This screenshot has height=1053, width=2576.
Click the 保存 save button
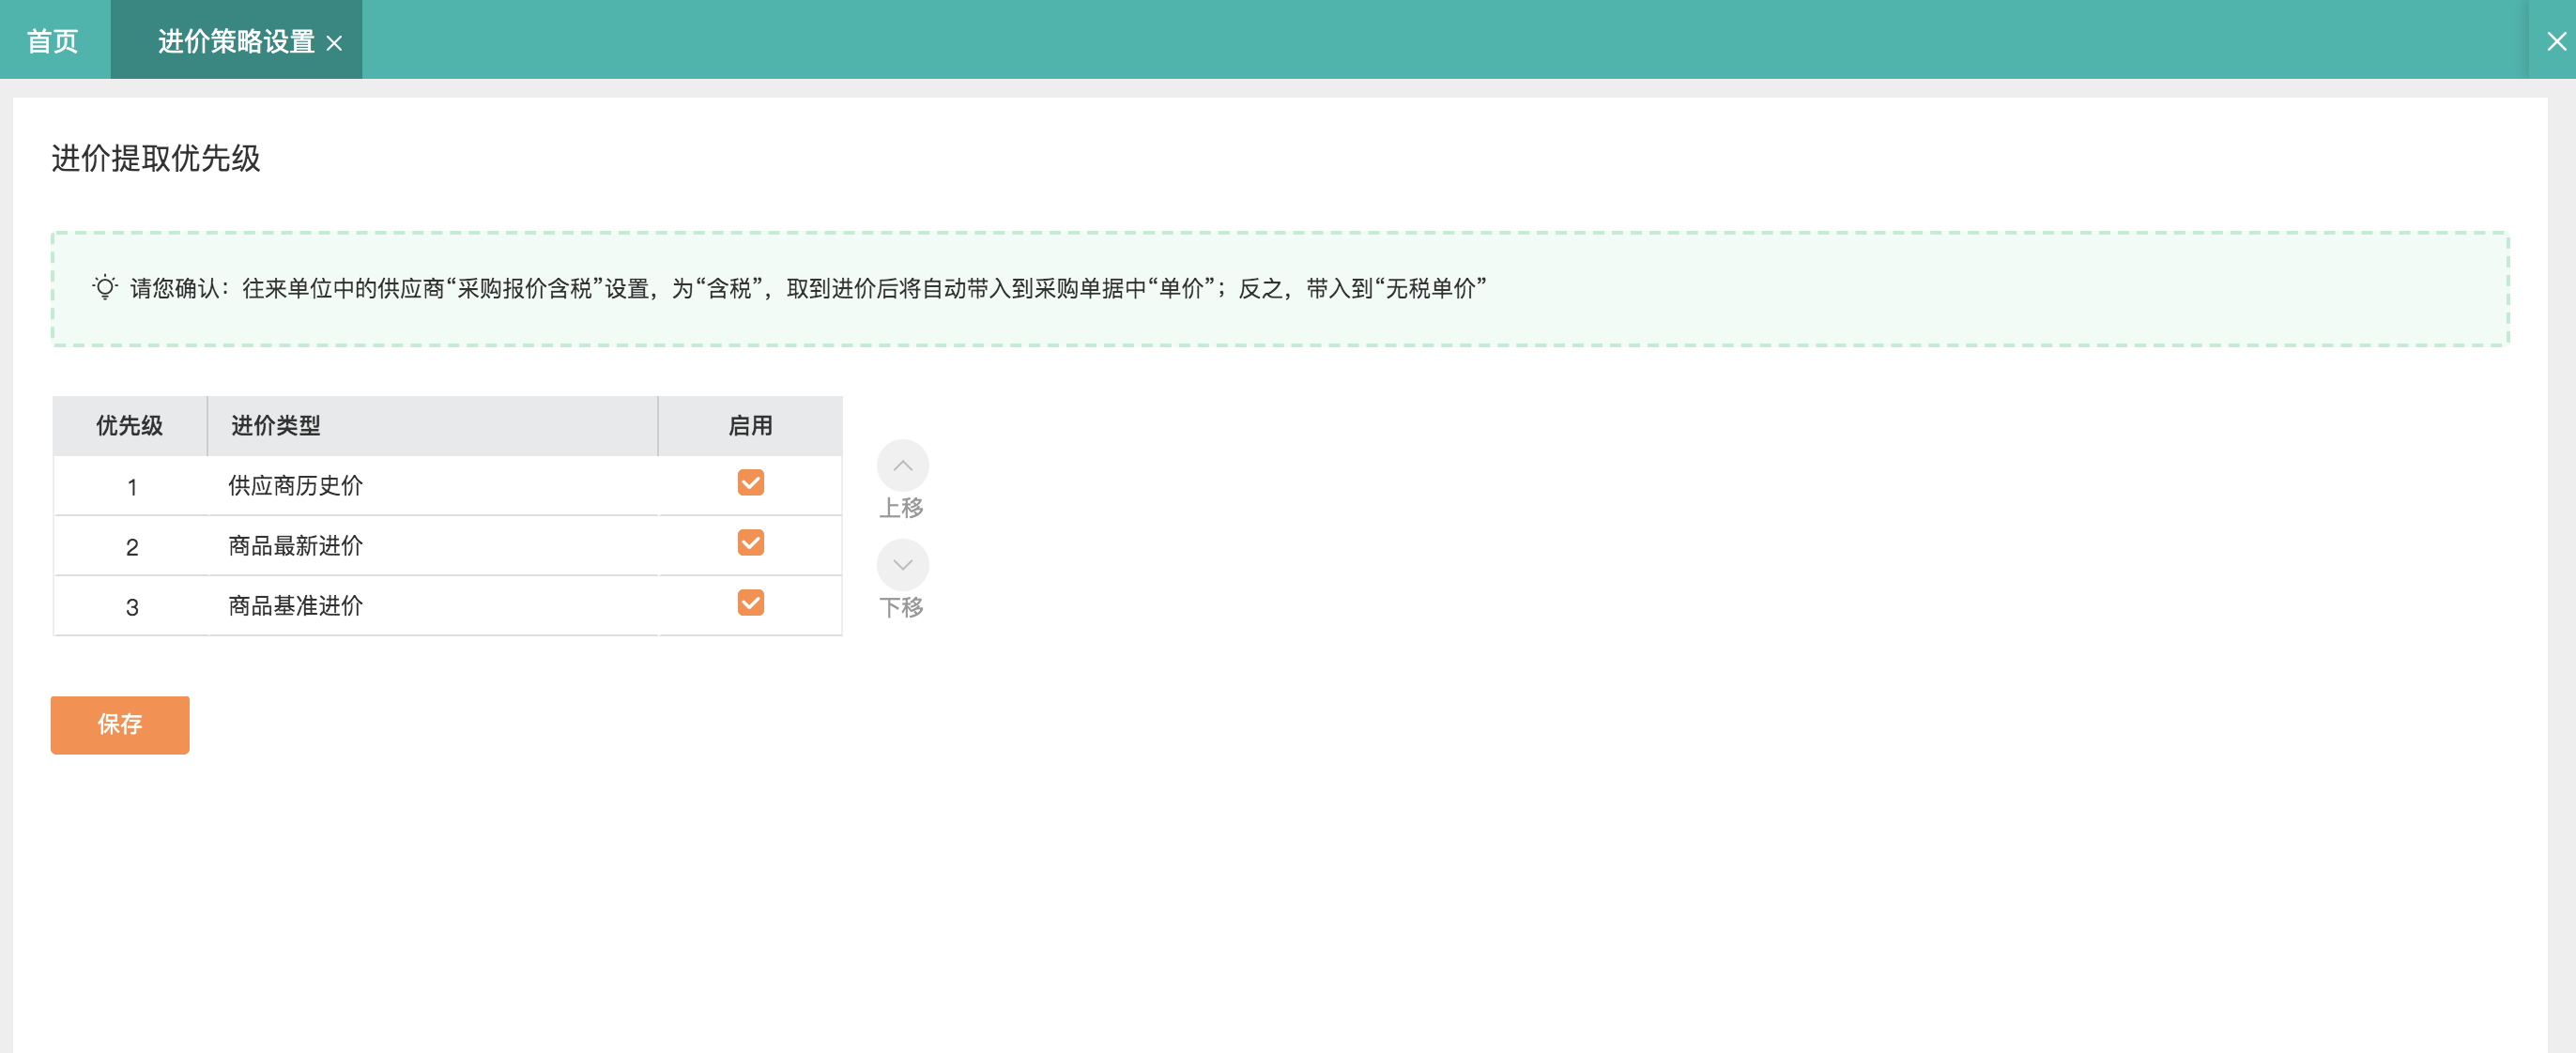click(x=120, y=725)
